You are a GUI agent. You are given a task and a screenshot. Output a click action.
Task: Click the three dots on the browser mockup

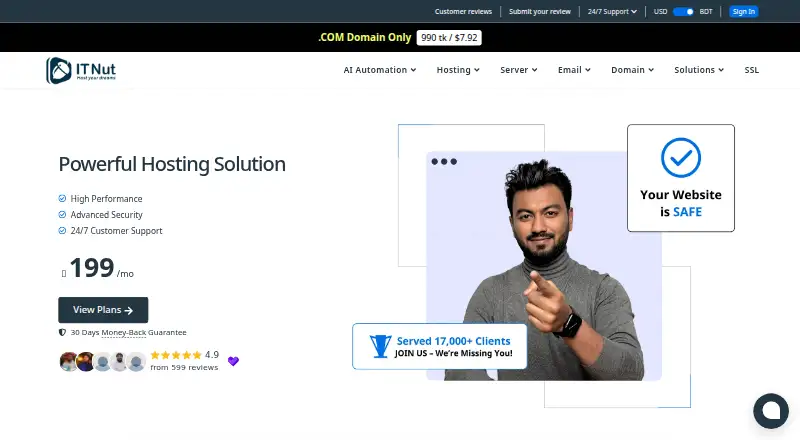click(444, 162)
